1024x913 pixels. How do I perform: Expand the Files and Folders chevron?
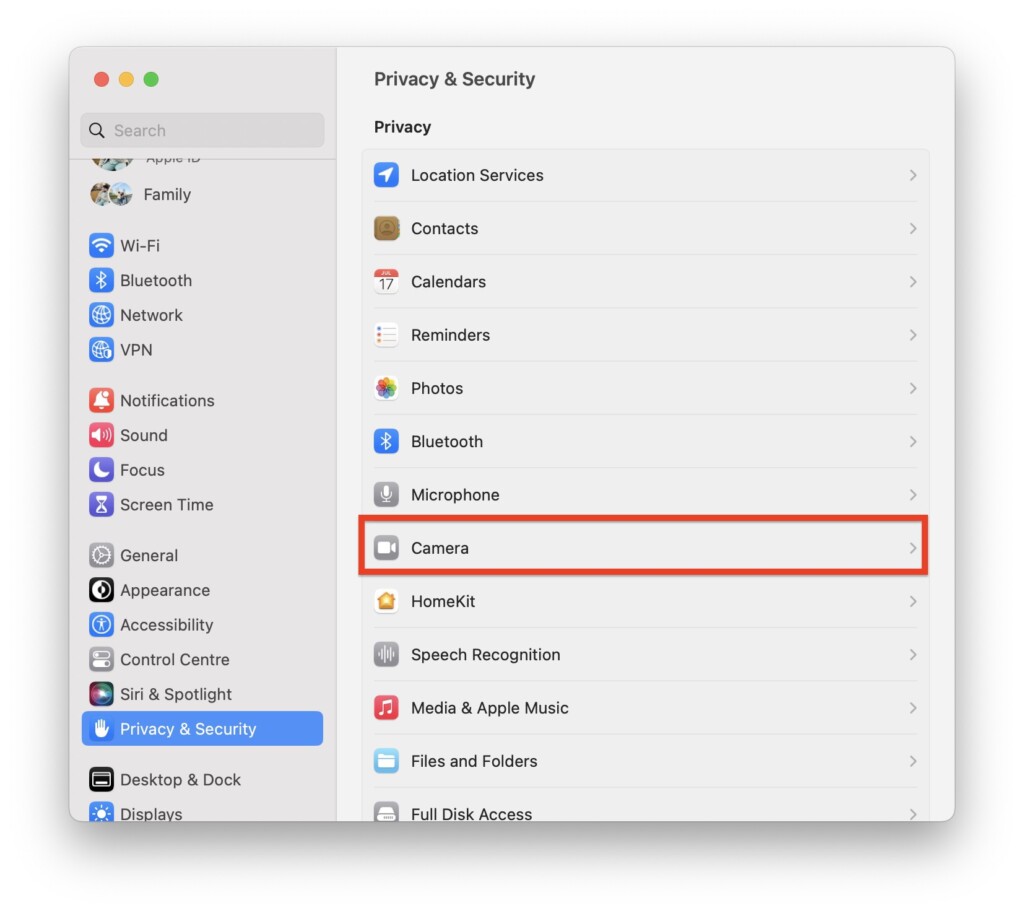[912, 761]
